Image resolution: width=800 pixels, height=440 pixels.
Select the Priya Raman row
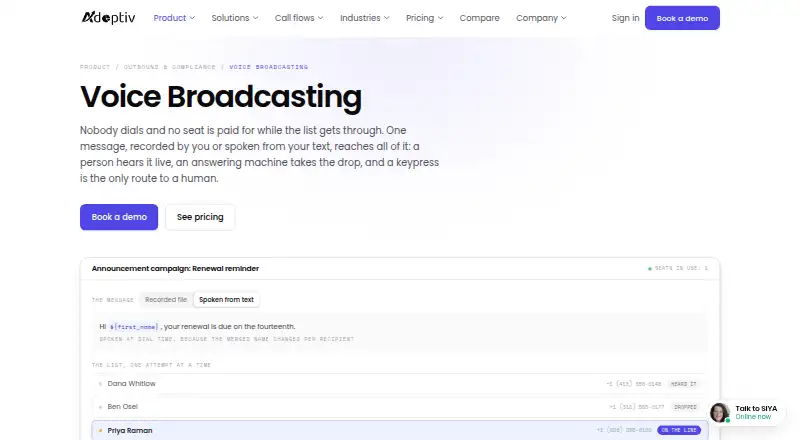click(400, 430)
